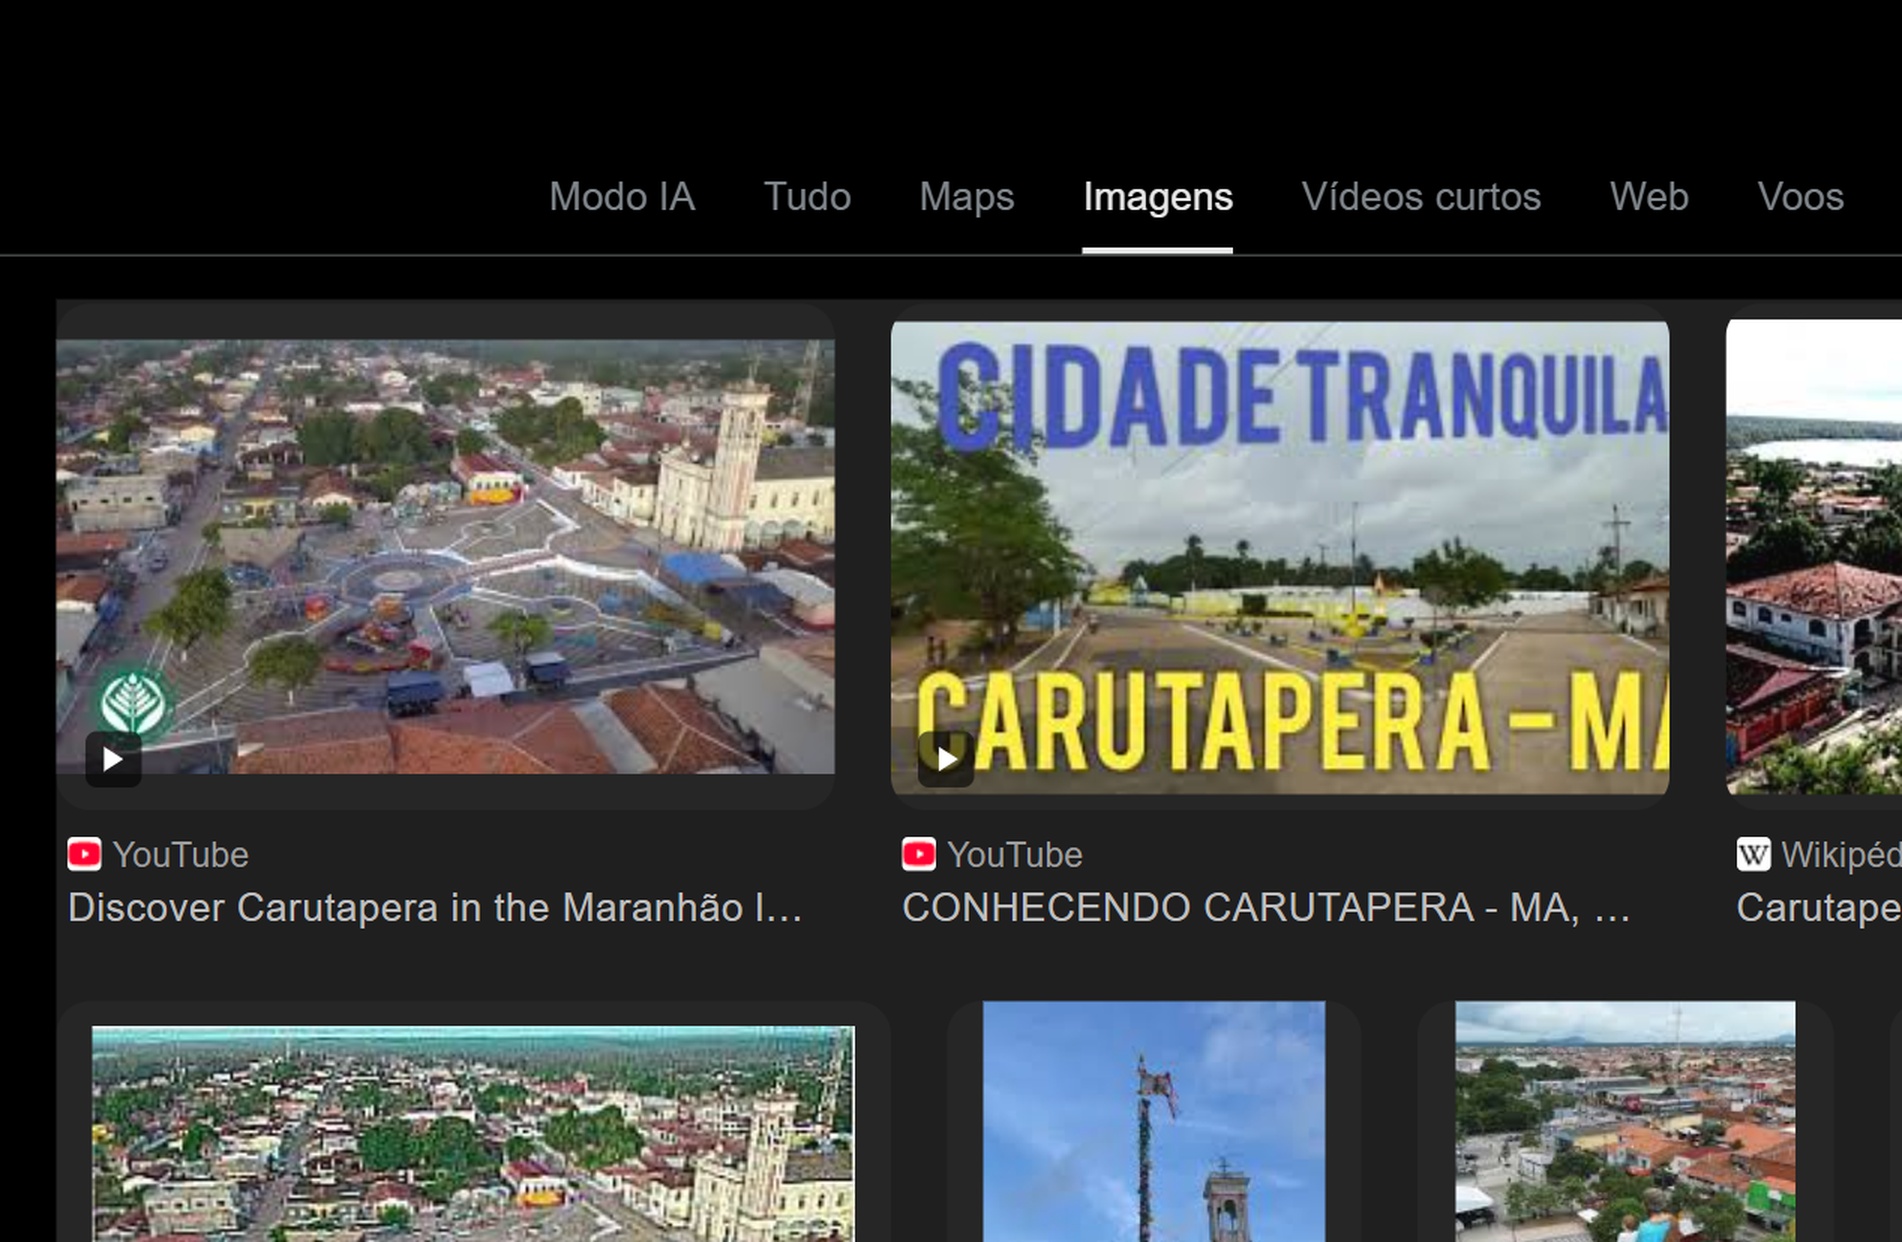Screen dimensions: 1902x1242
Task: Click the green leaf logo on the first thumbnail
Action: tap(133, 702)
